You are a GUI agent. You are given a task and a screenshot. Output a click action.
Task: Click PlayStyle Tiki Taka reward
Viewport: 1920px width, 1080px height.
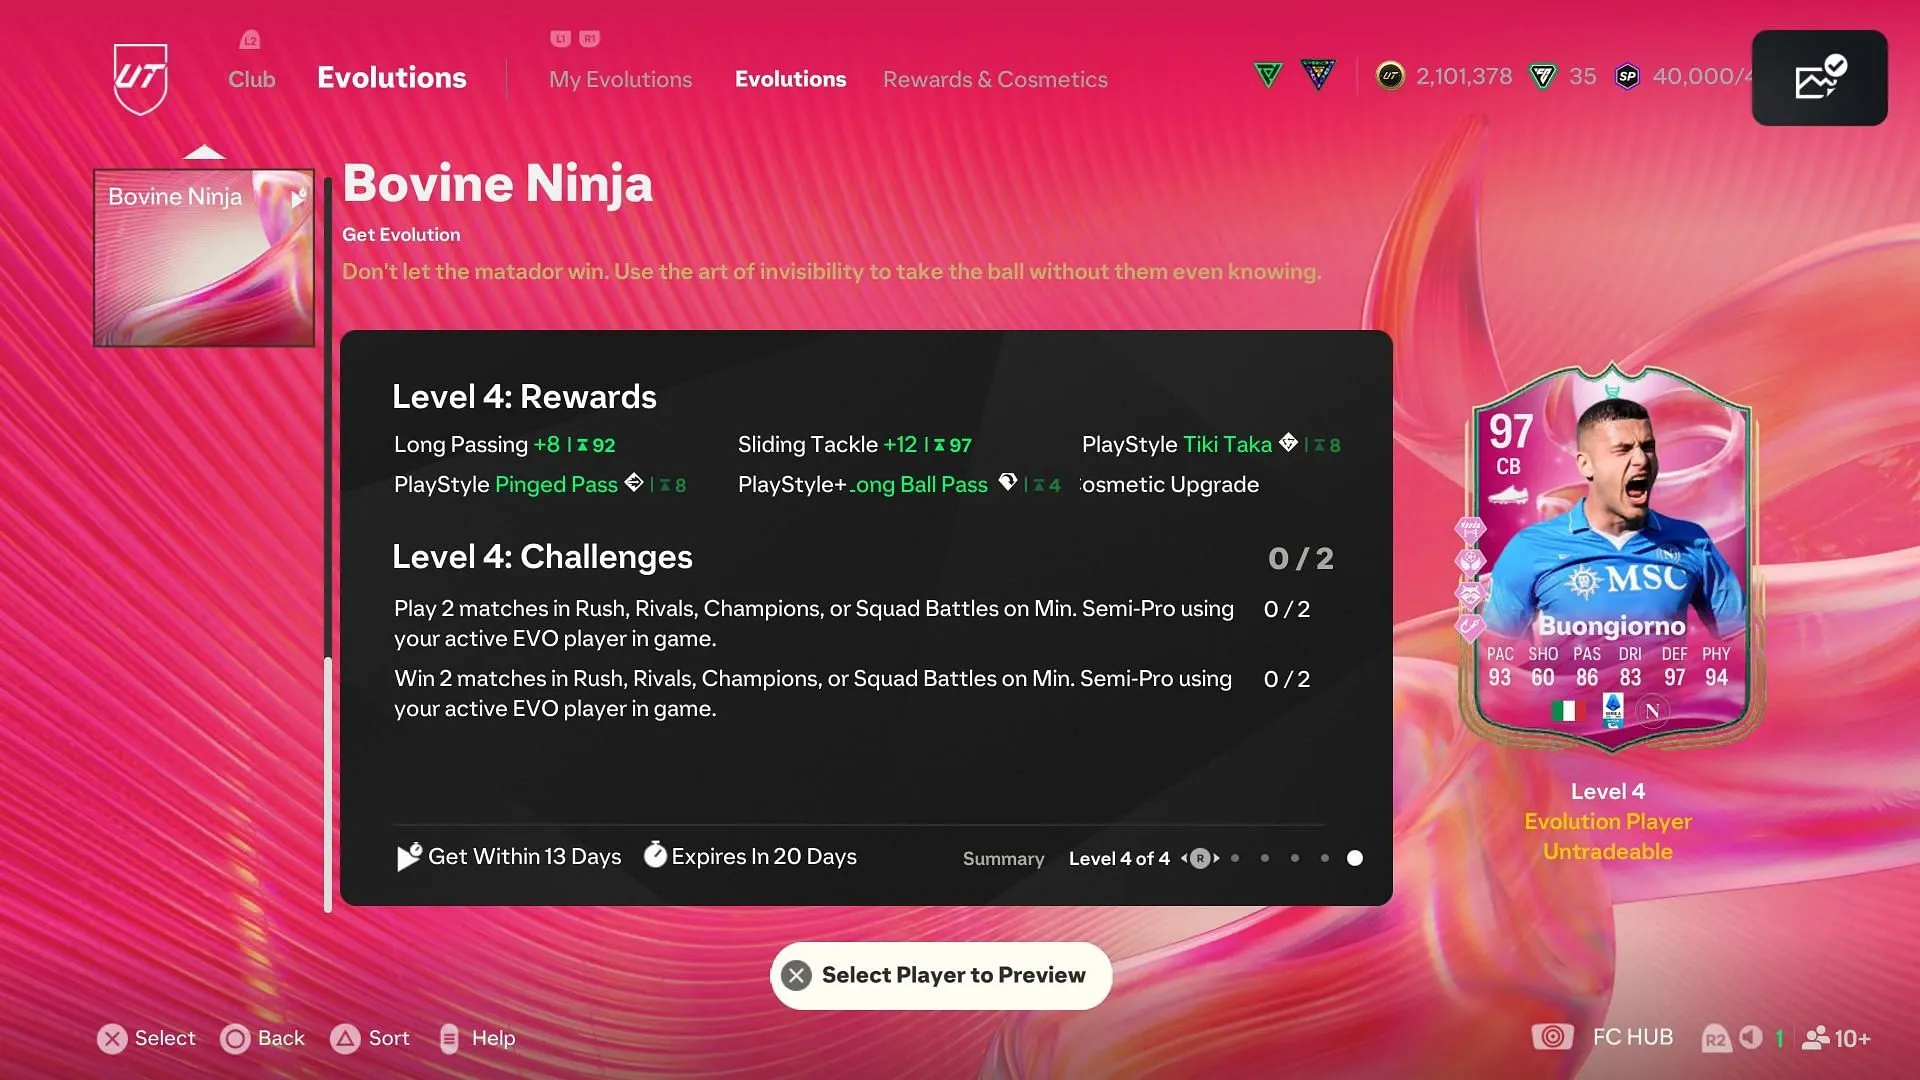(x=1211, y=444)
